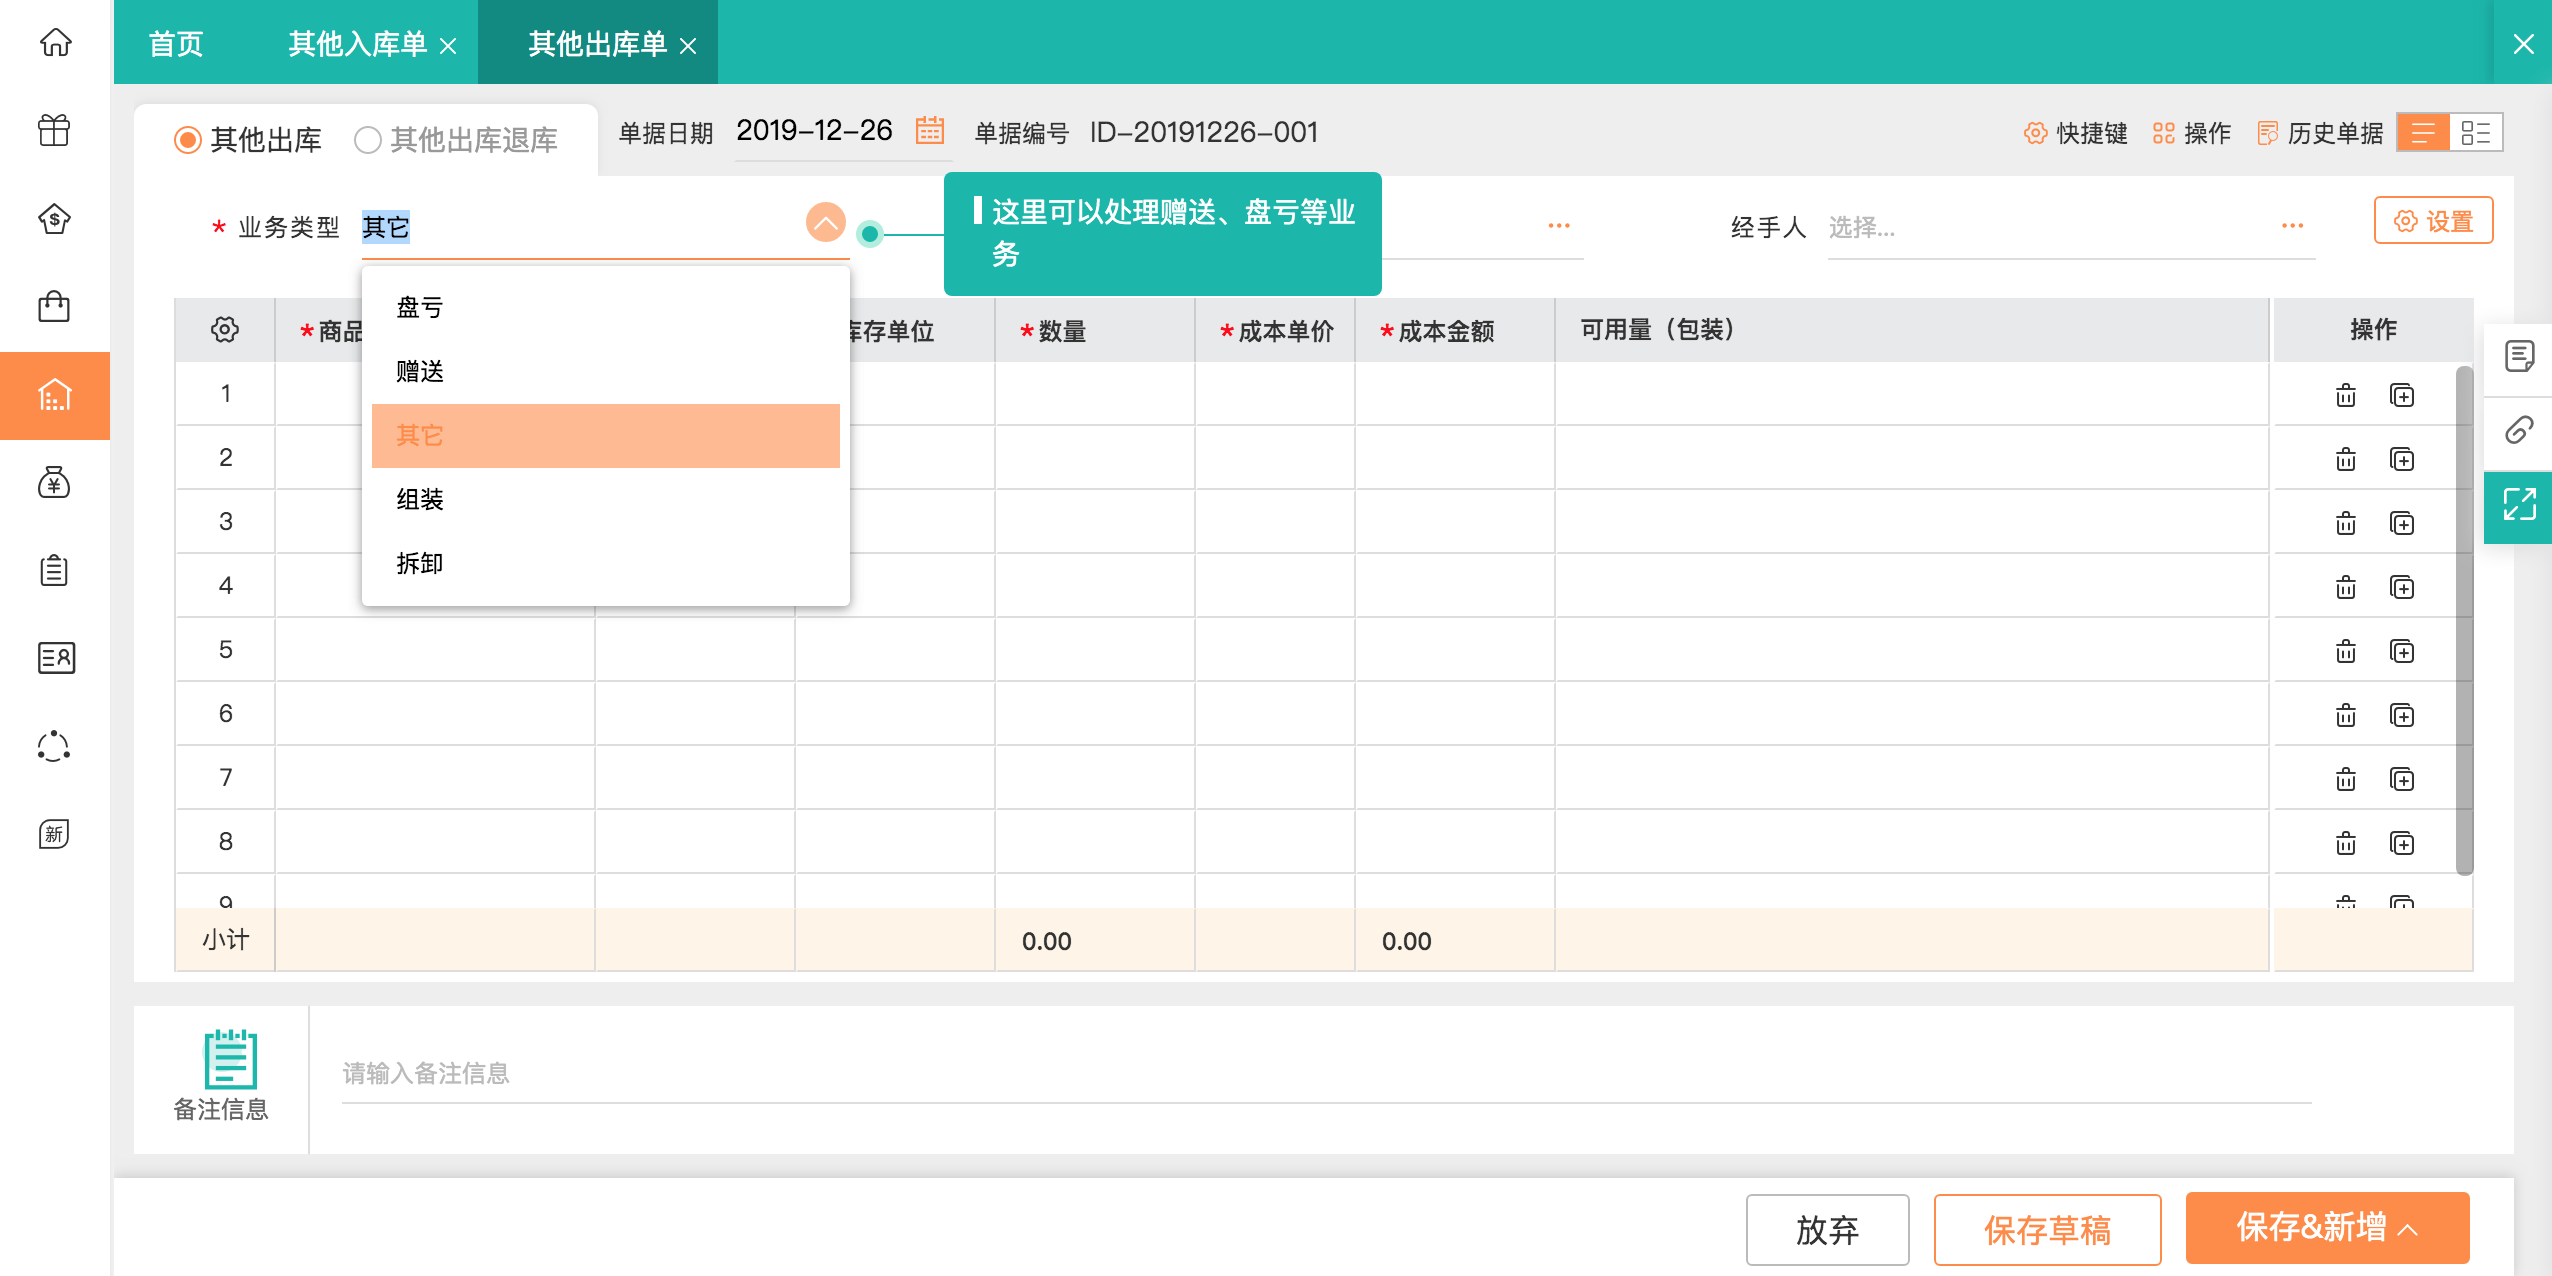Select 盘亏 from business type dropdown
Image resolution: width=2552 pixels, height=1276 pixels.
pos(420,308)
